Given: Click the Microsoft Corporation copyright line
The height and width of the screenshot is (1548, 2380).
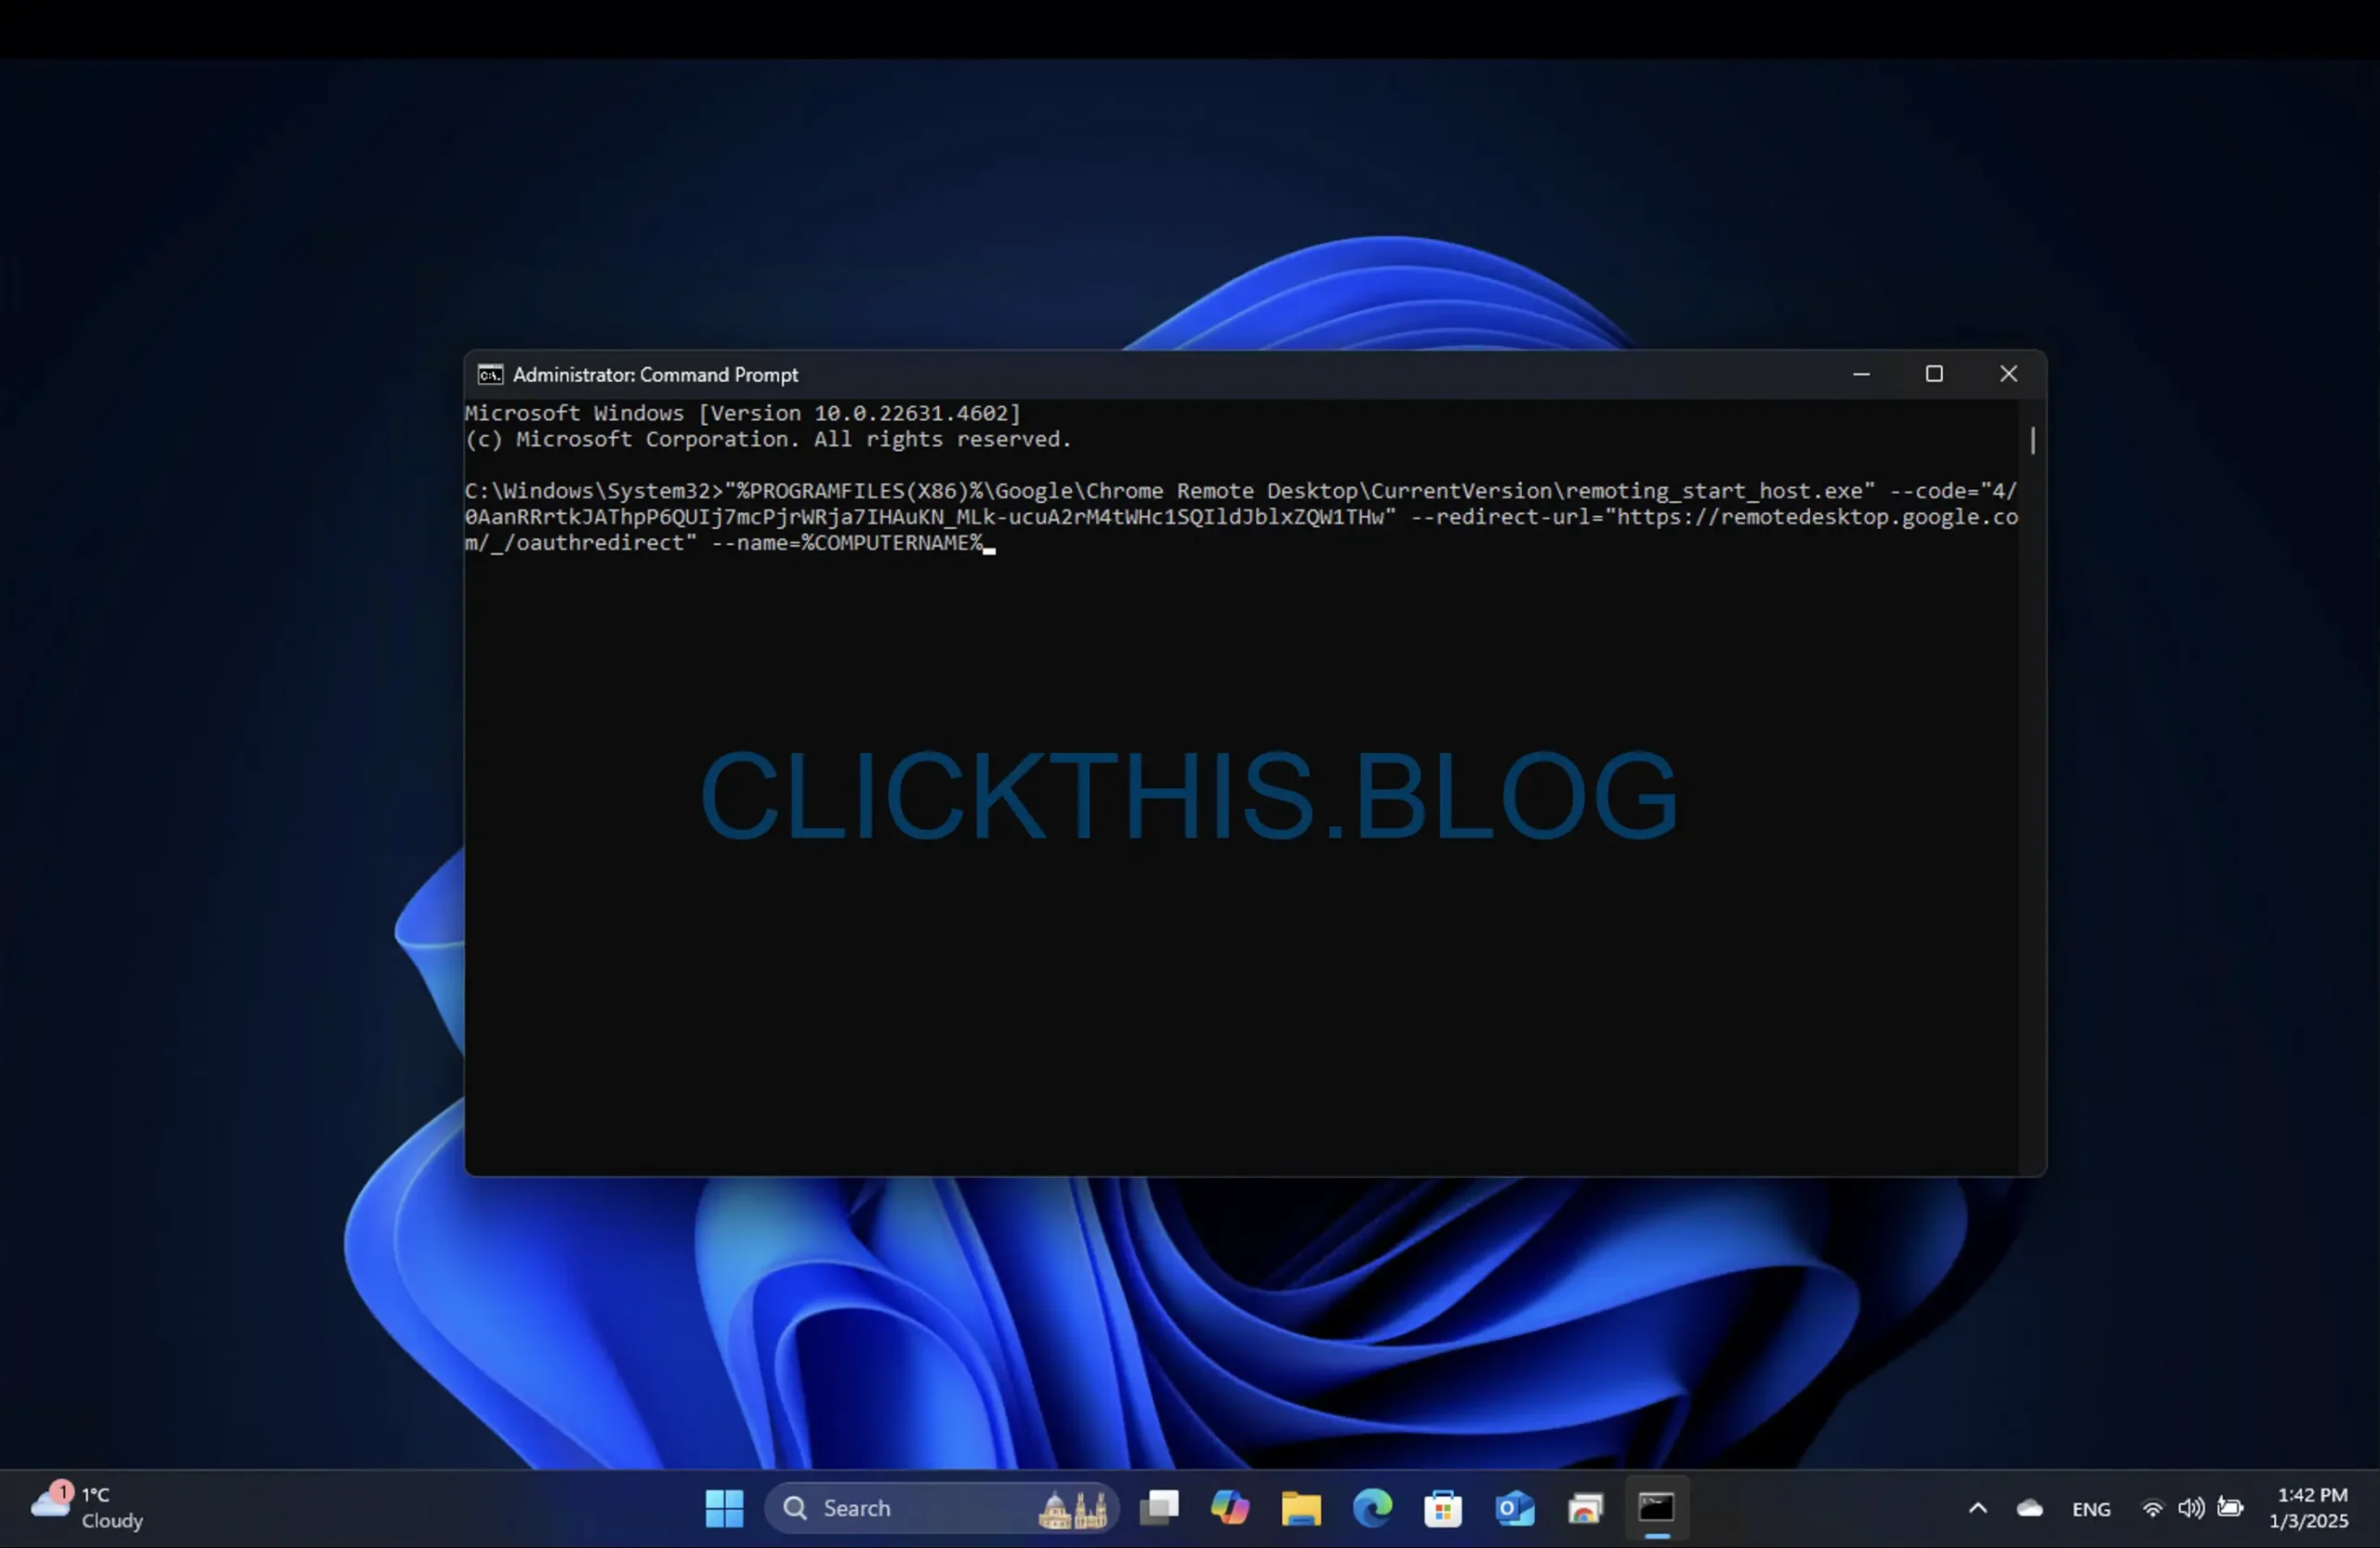Looking at the screenshot, I should [x=768, y=439].
